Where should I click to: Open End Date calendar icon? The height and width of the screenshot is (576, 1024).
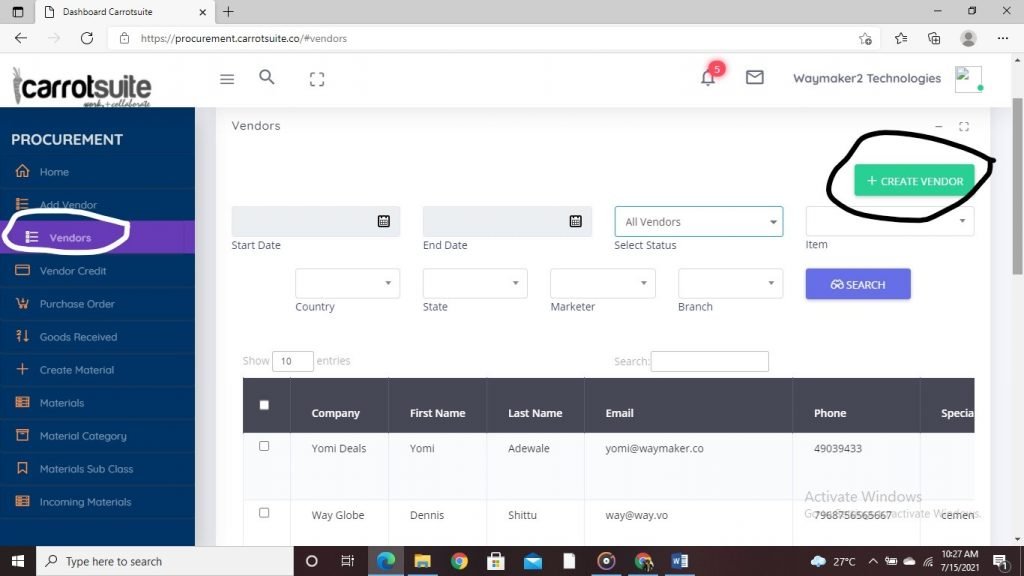(x=575, y=221)
